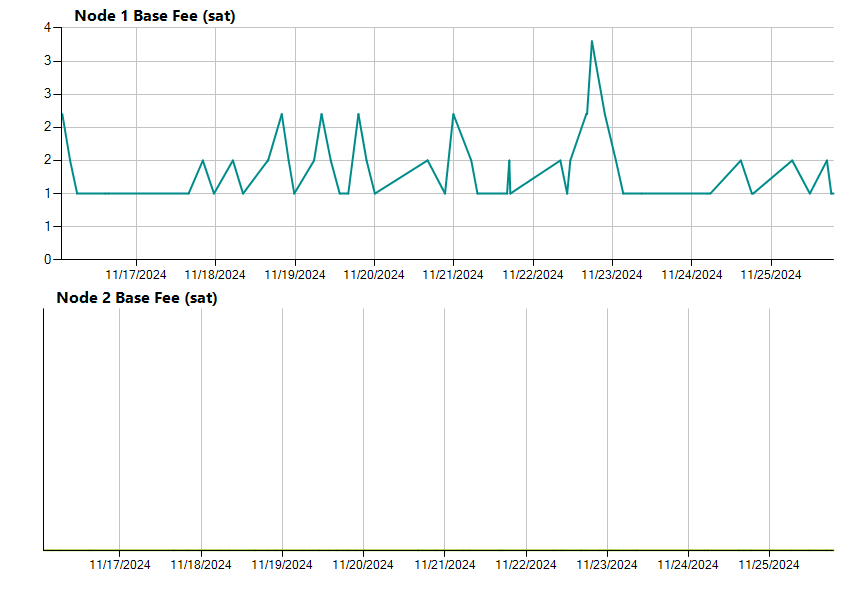860x600 pixels.
Task: Click 11/18/2024 tick label under Node 2 chart
Action: [x=201, y=564]
